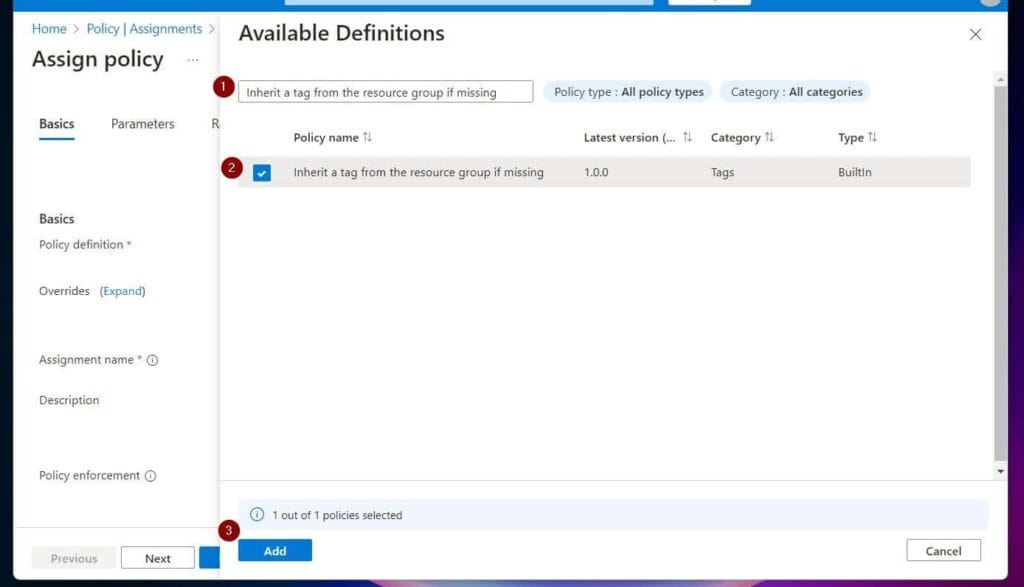Image resolution: width=1024 pixels, height=587 pixels.
Task: Click the Description label
Action: point(69,400)
